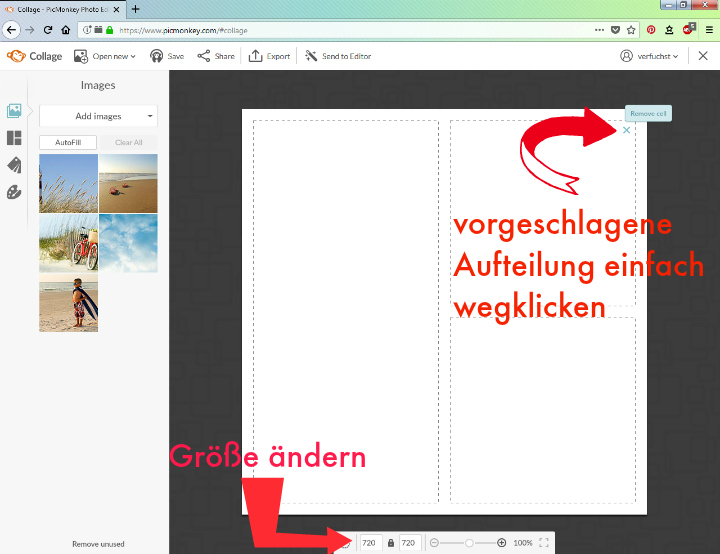Click the Remove unused link
This screenshot has width=720, height=554.
(x=98, y=544)
